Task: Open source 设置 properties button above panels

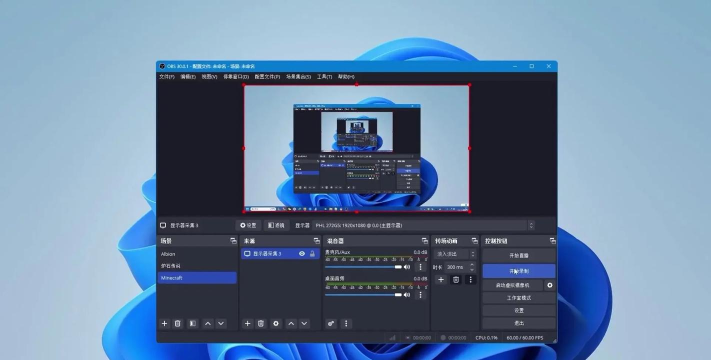Action: [x=248, y=225]
